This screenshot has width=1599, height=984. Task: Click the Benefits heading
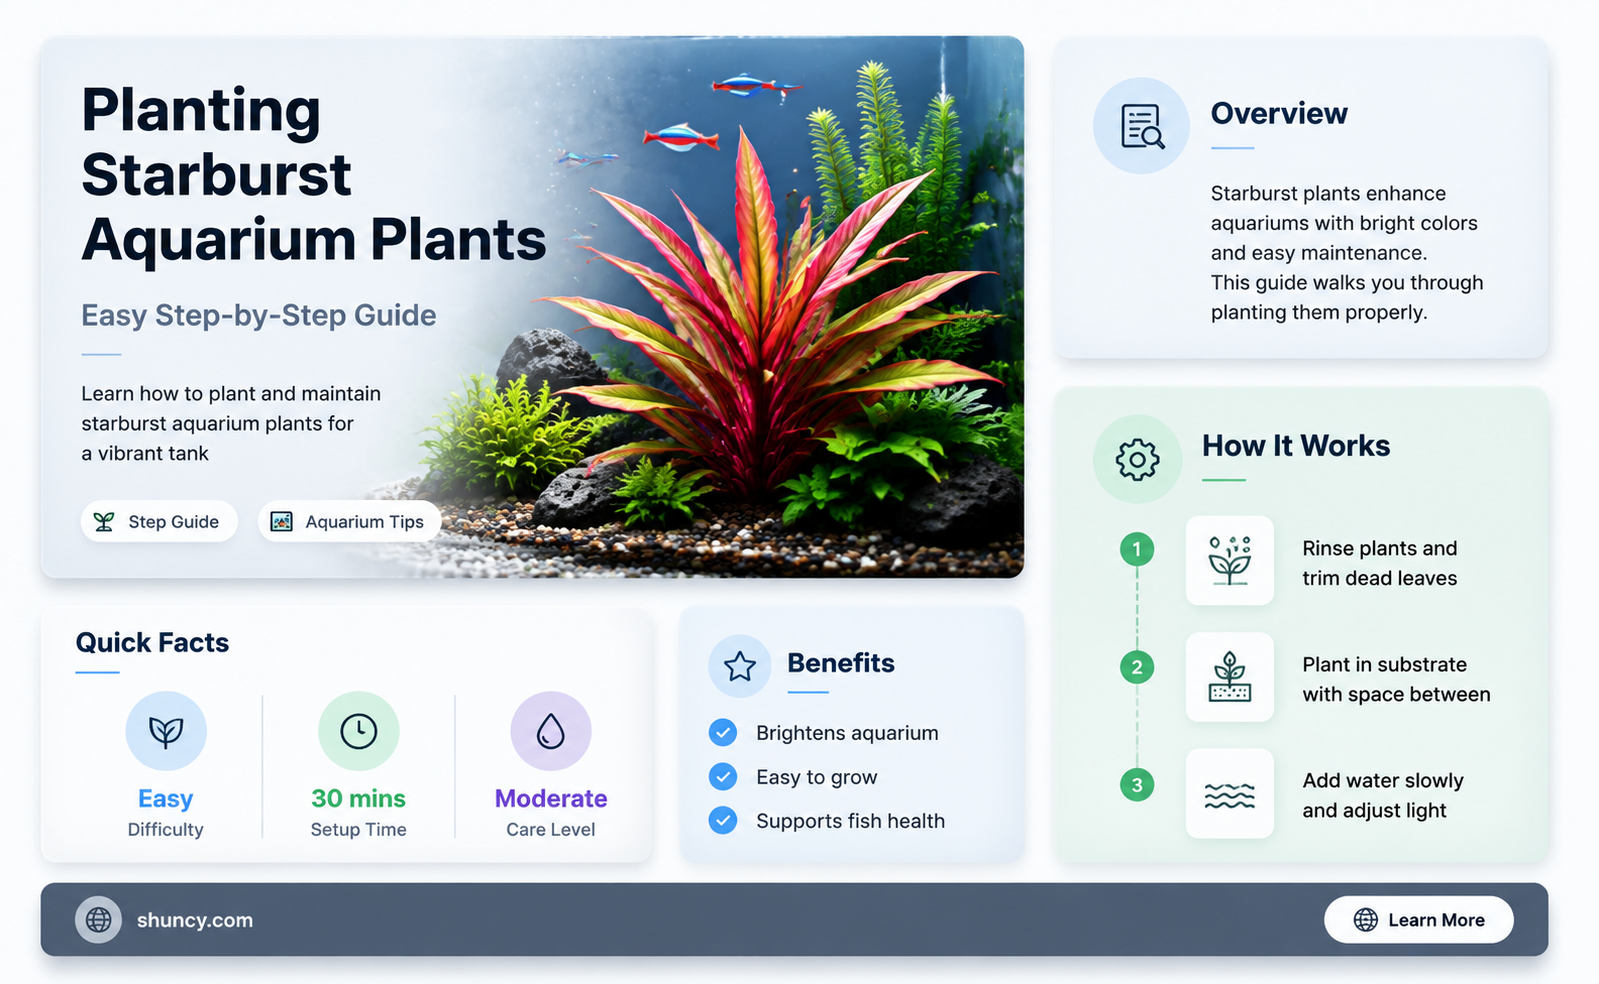click(841, 663)
